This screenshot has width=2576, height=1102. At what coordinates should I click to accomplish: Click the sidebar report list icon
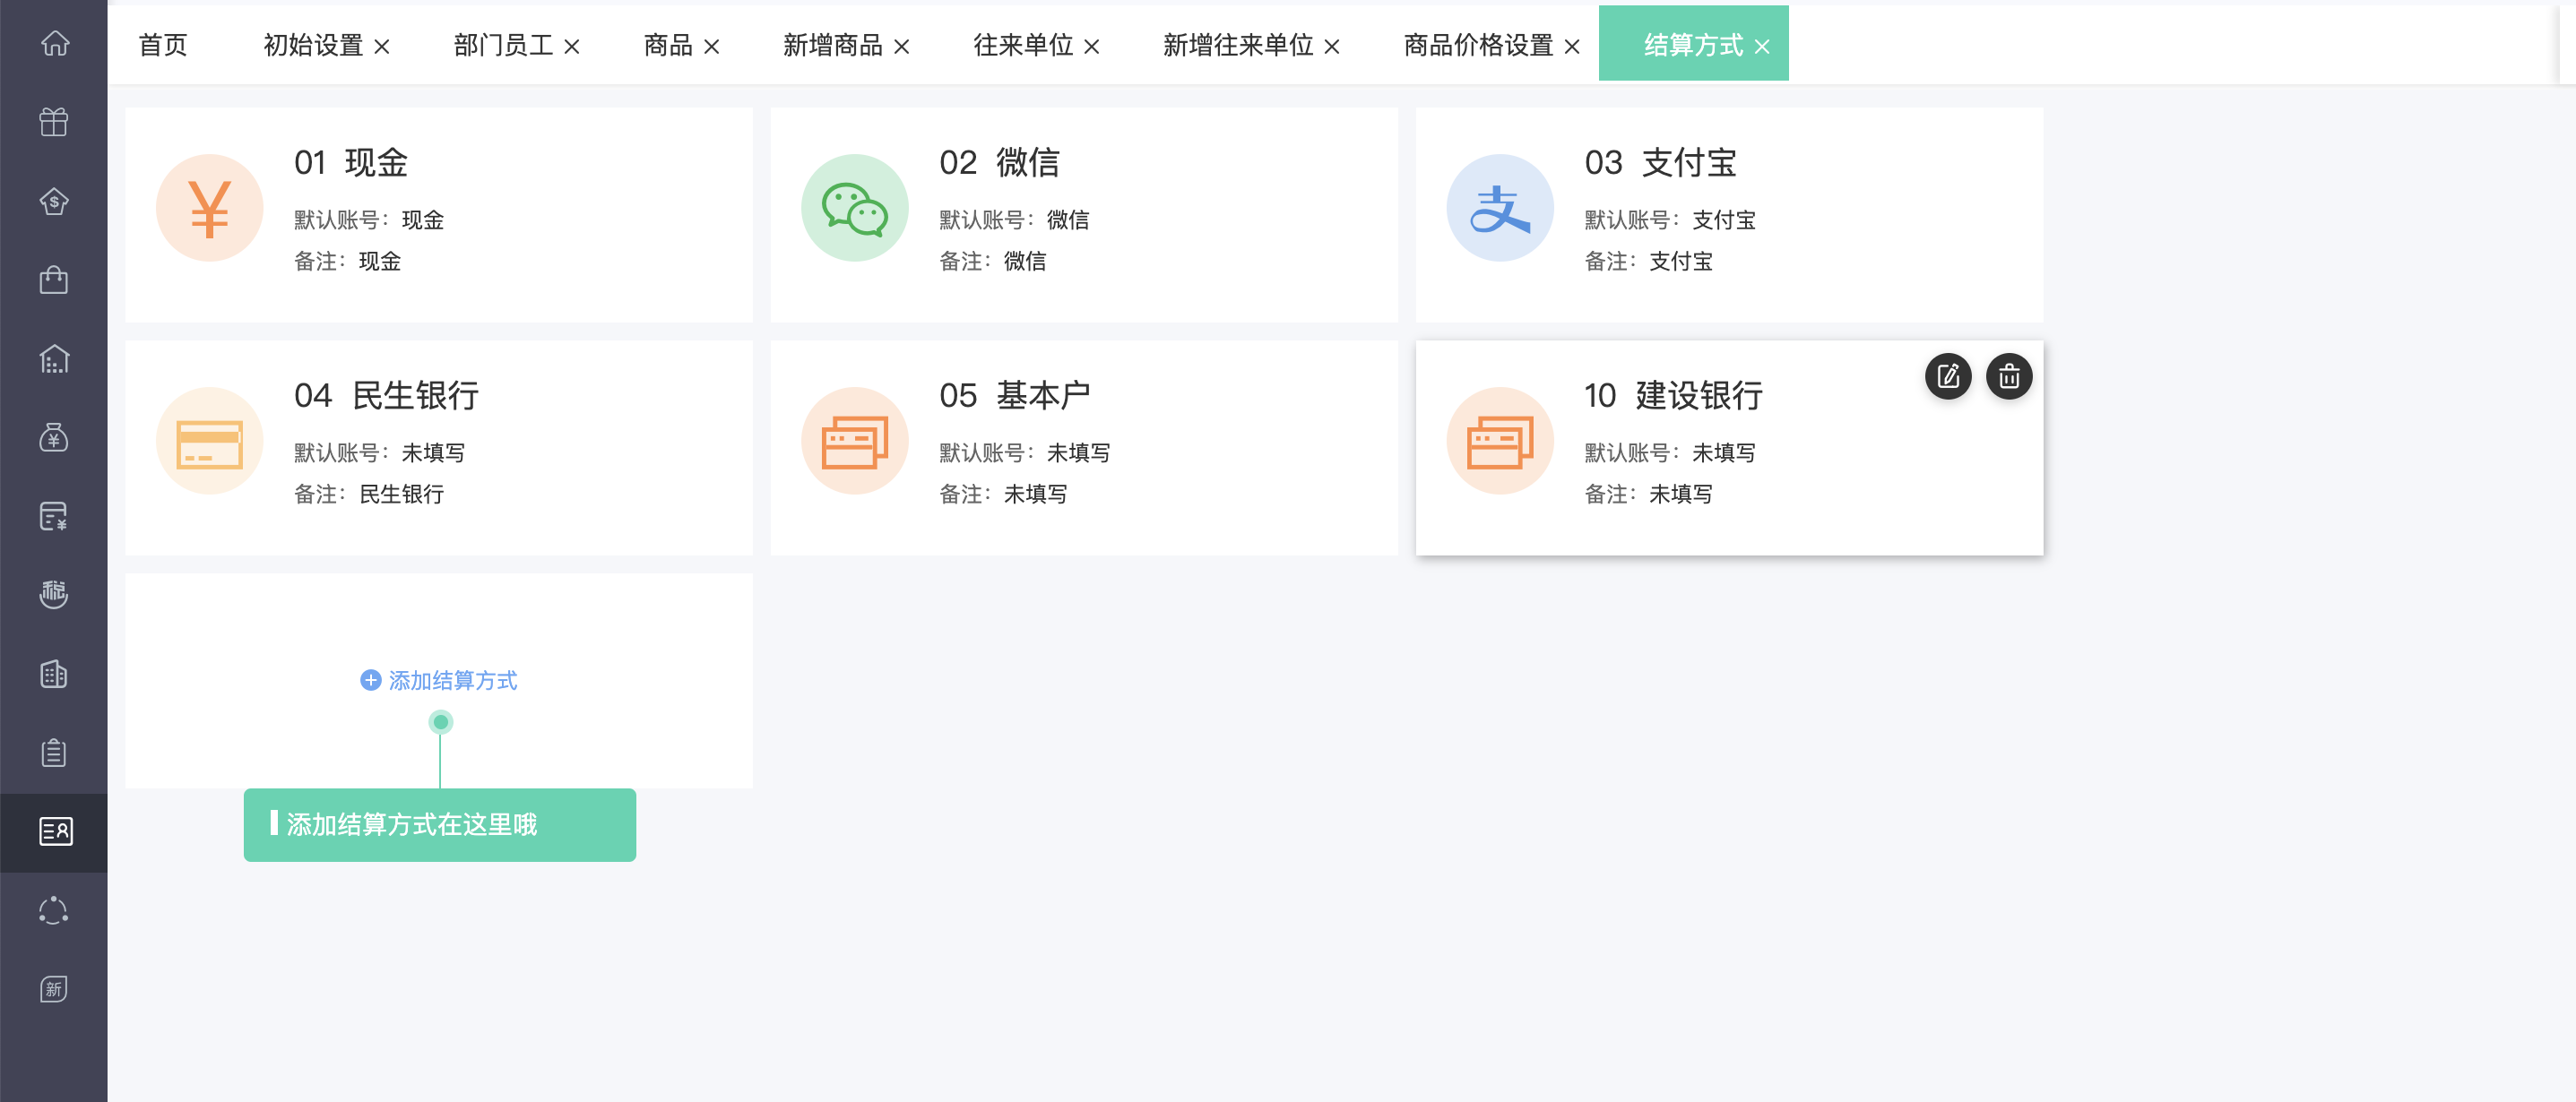click(54, 753)
